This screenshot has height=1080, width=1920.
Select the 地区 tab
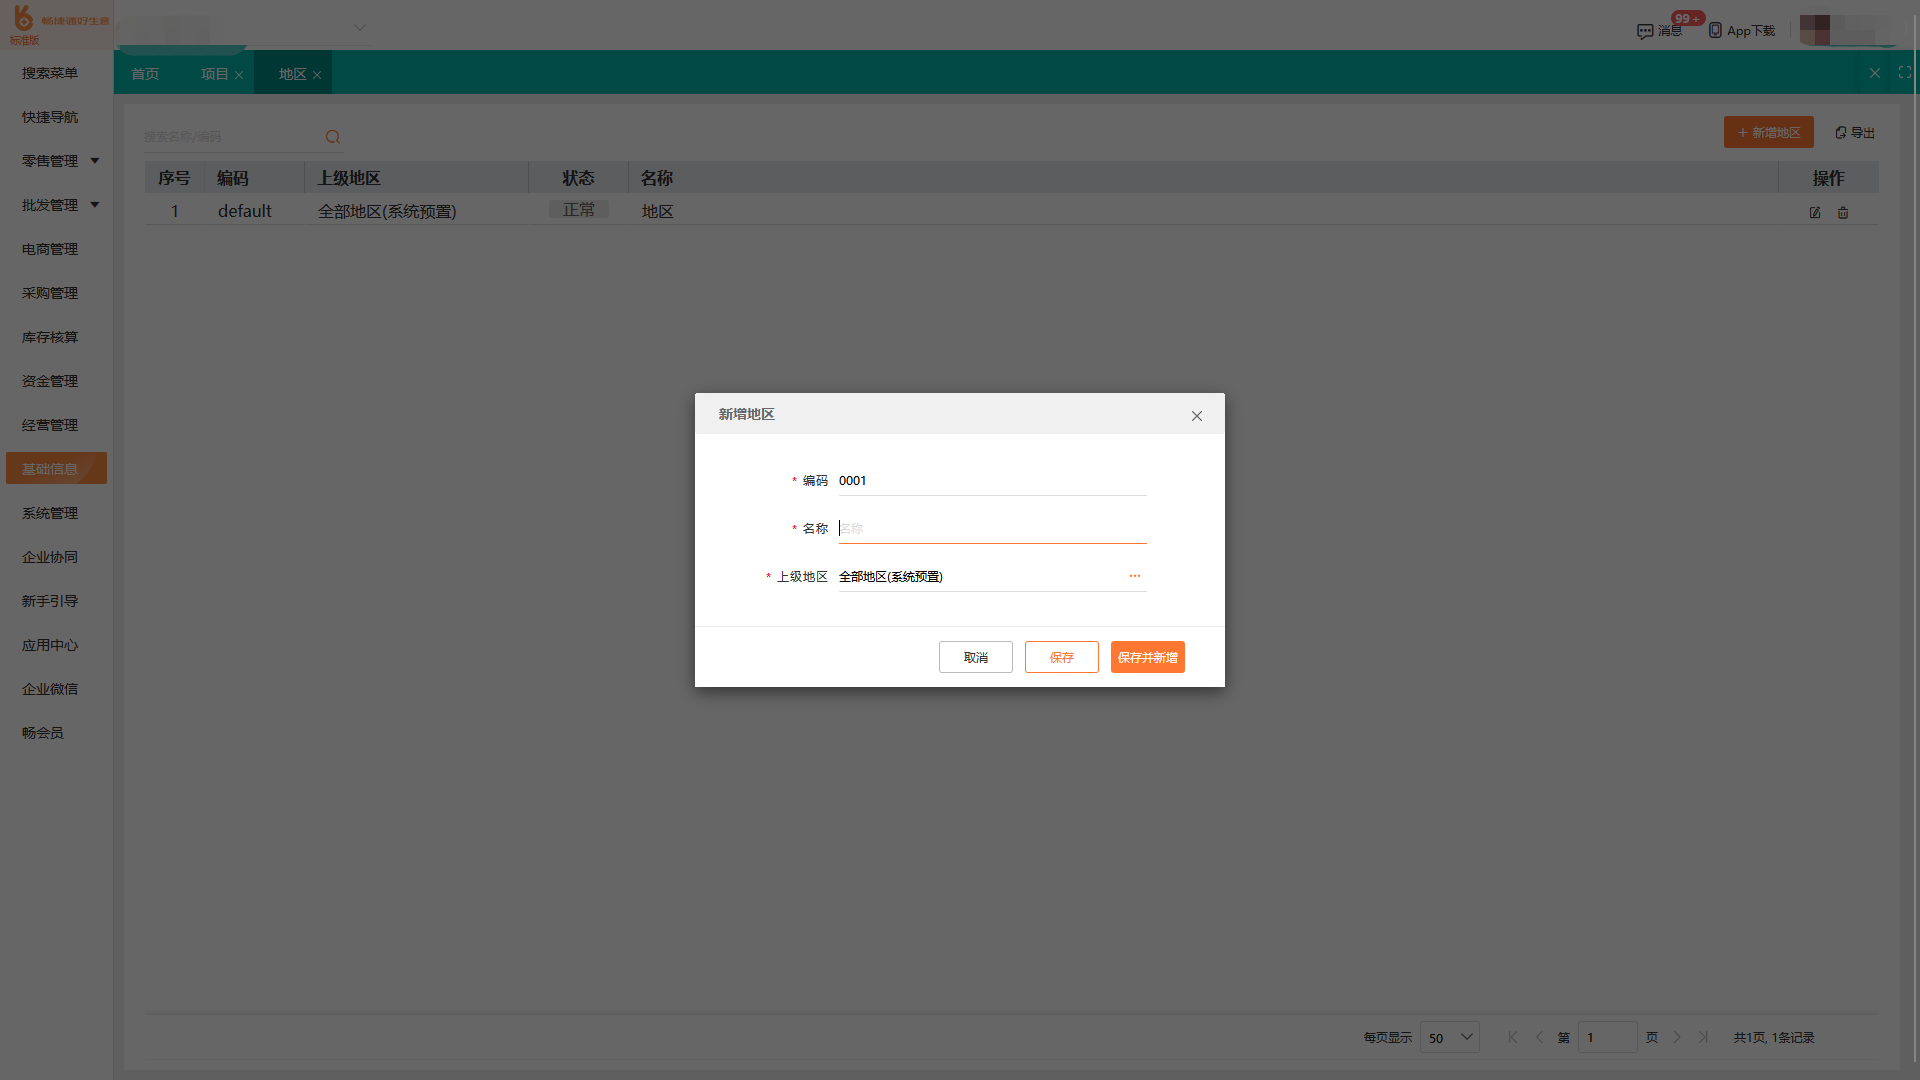point(291,74)
